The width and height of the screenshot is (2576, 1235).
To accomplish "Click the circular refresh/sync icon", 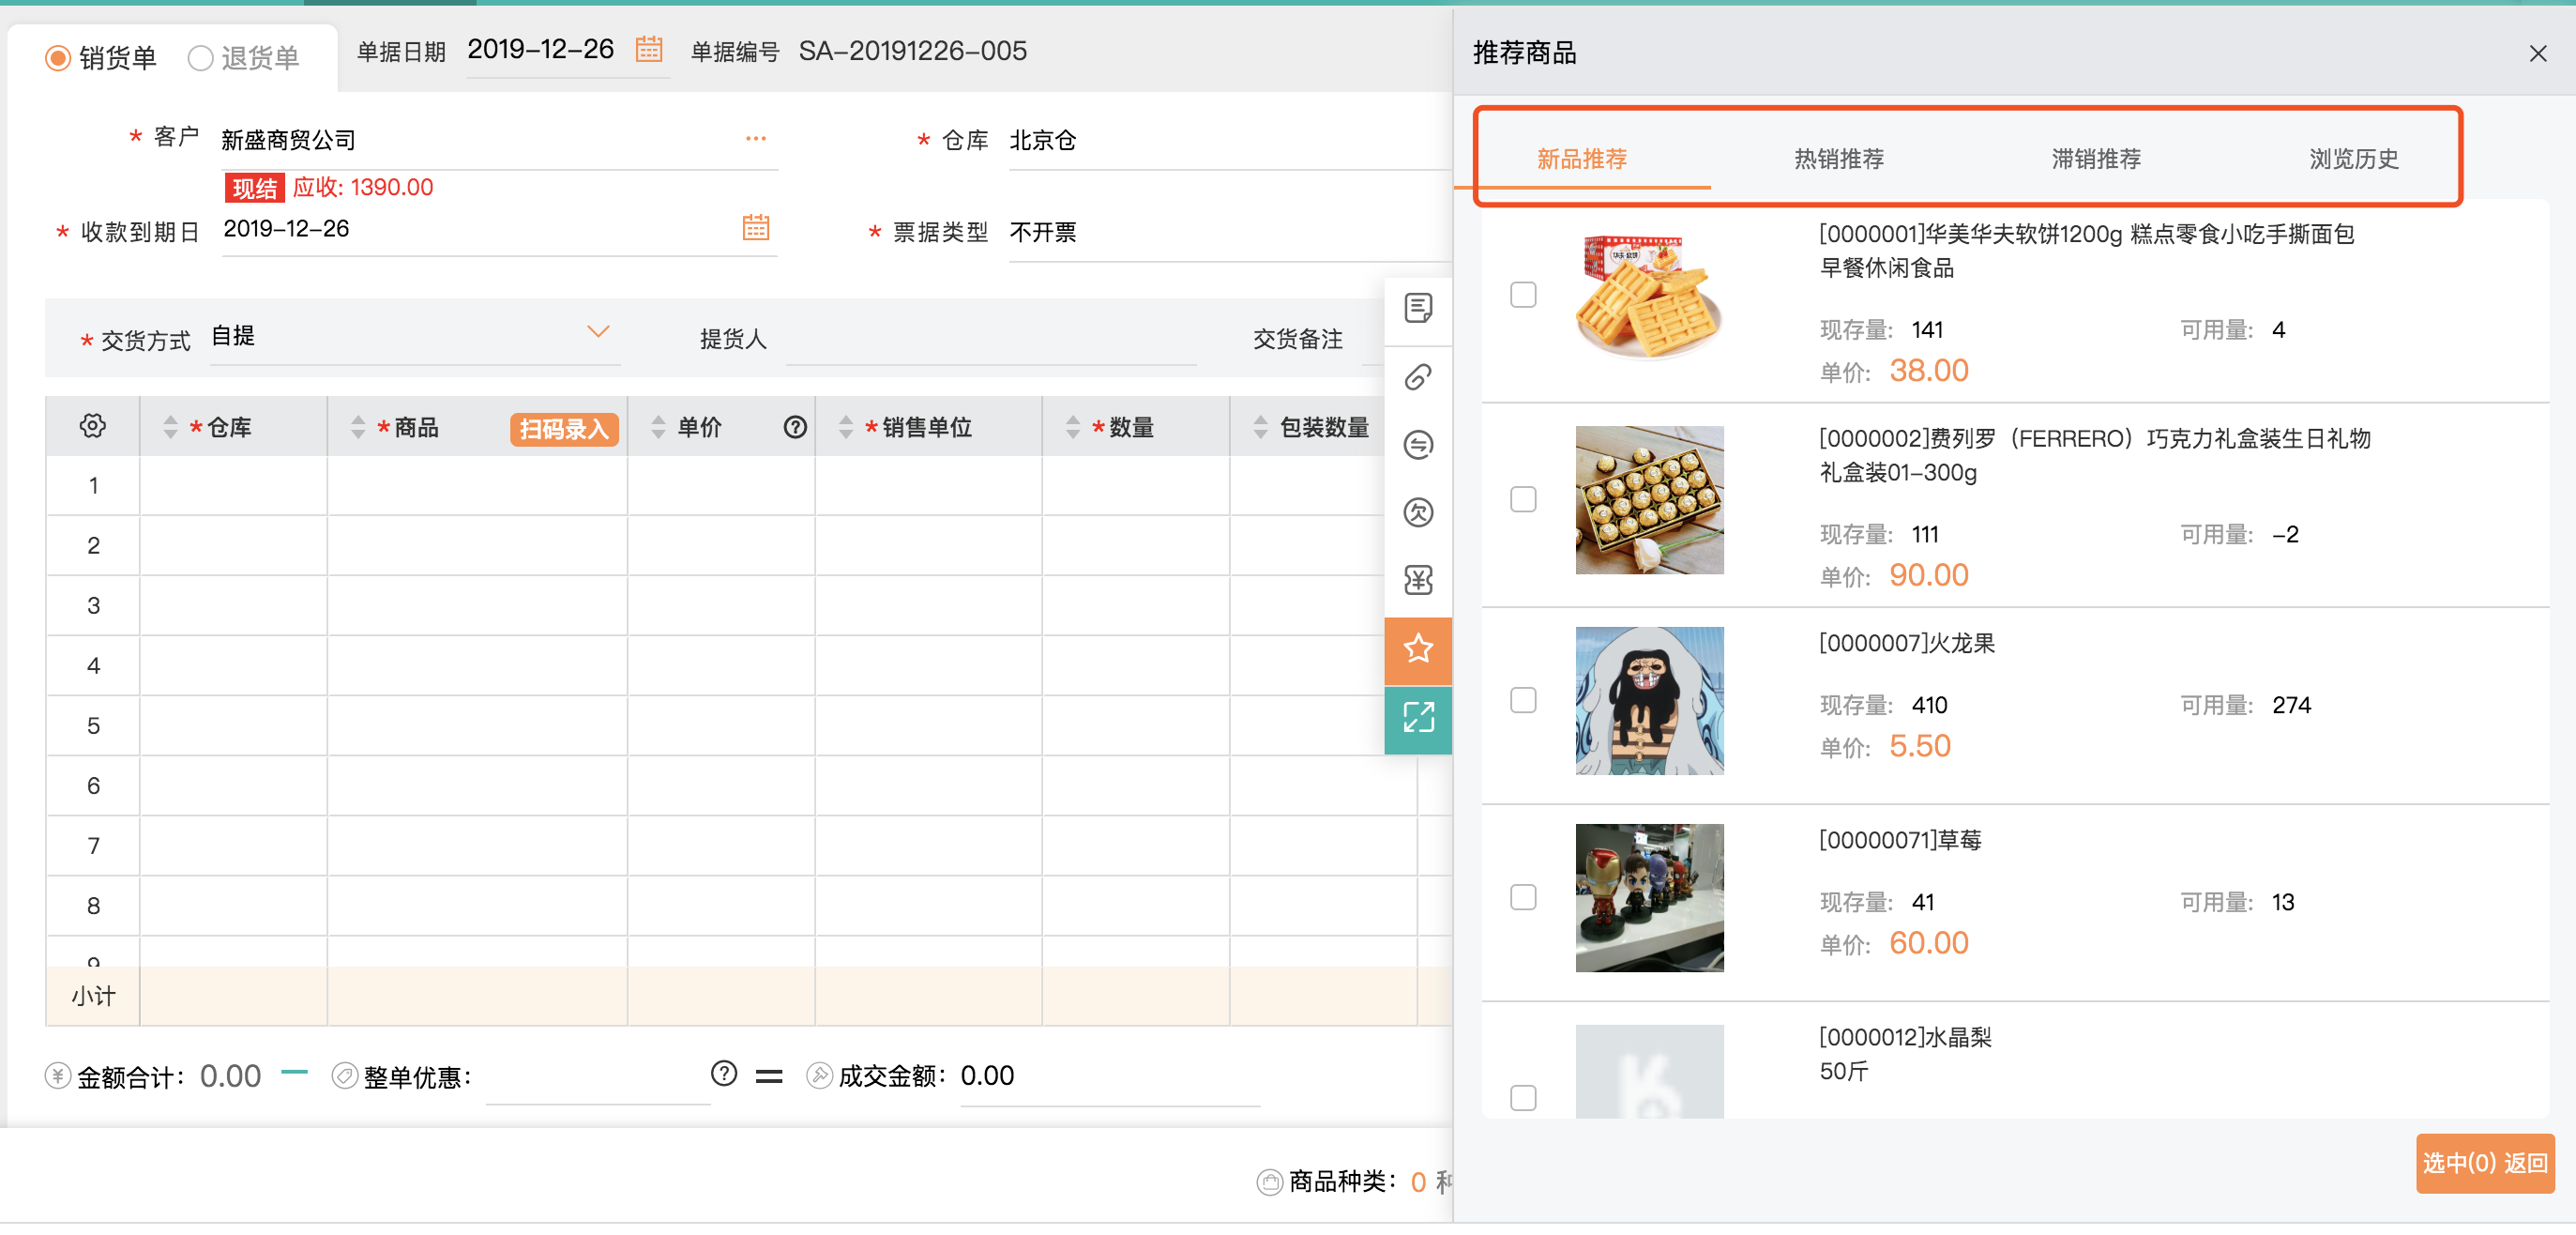I will 1417,446.
